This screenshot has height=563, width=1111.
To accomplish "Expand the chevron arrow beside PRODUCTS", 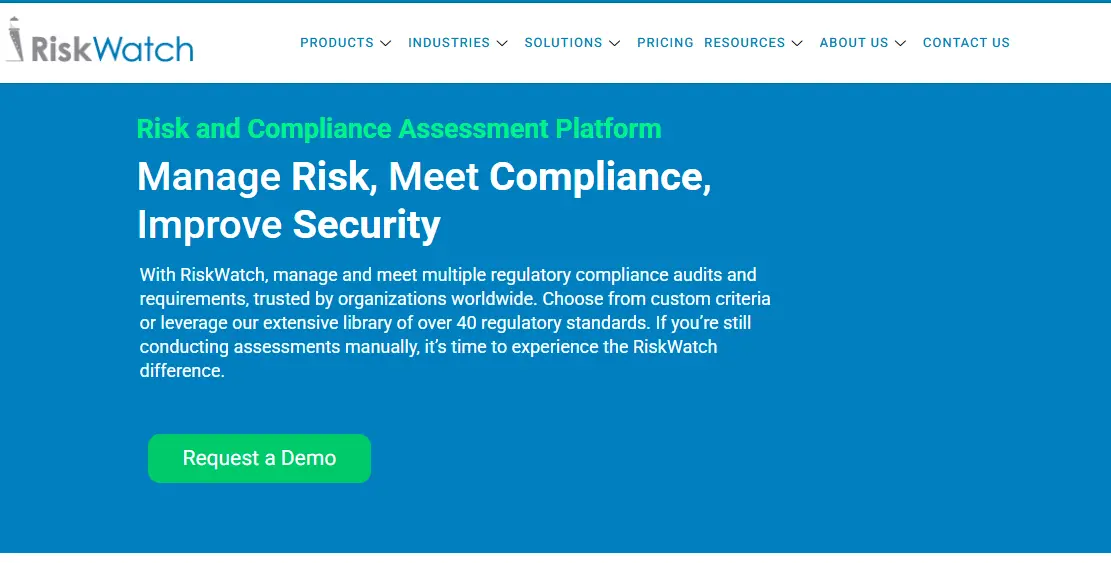I will pos(386,43).
